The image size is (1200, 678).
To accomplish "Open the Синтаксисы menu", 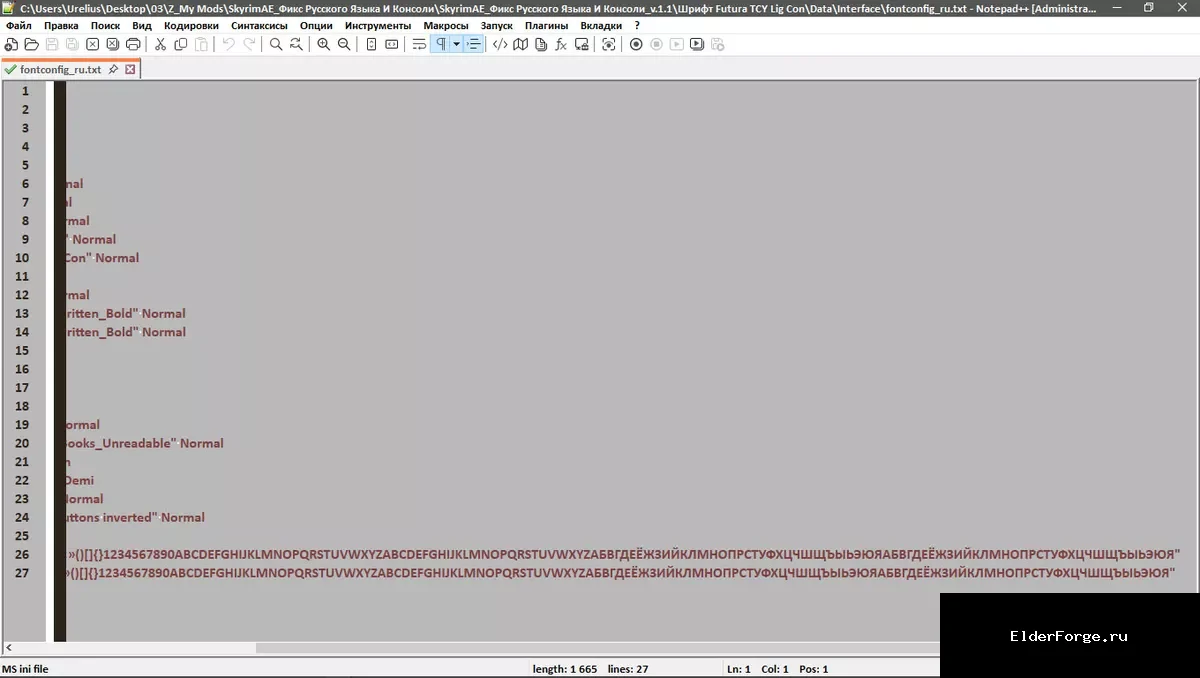I will pos(259,25).
